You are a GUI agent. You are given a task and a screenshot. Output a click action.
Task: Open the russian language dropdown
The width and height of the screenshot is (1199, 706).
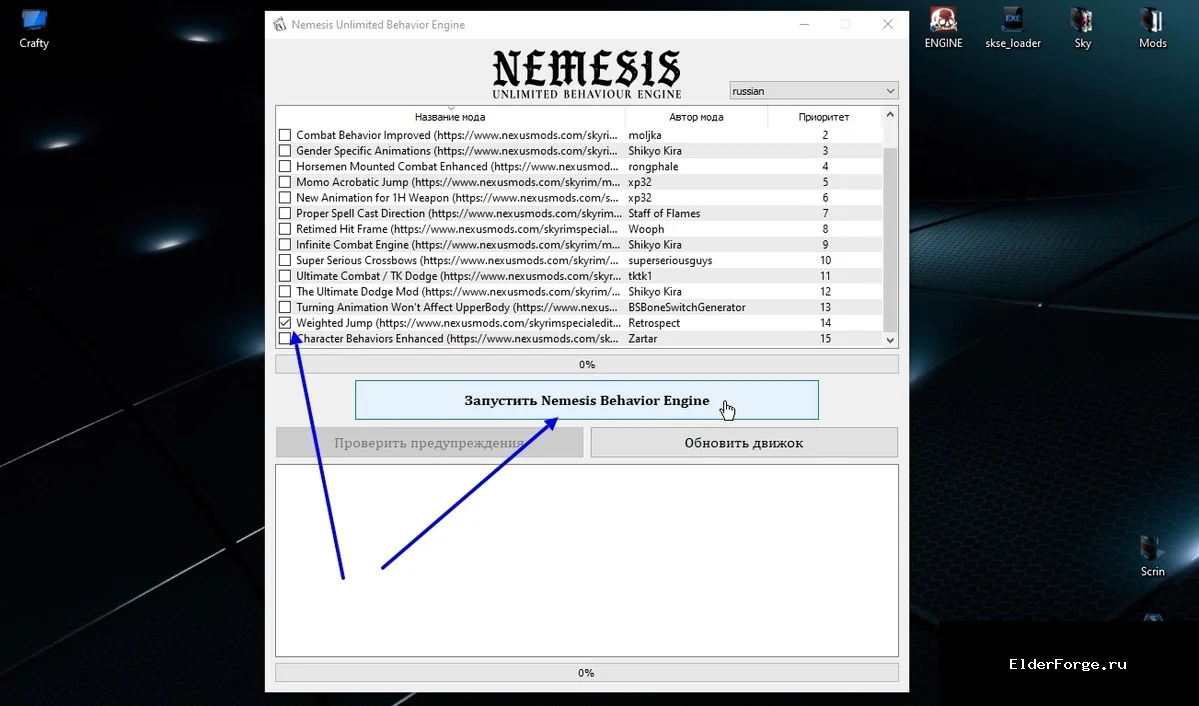[x=813, y=91]
